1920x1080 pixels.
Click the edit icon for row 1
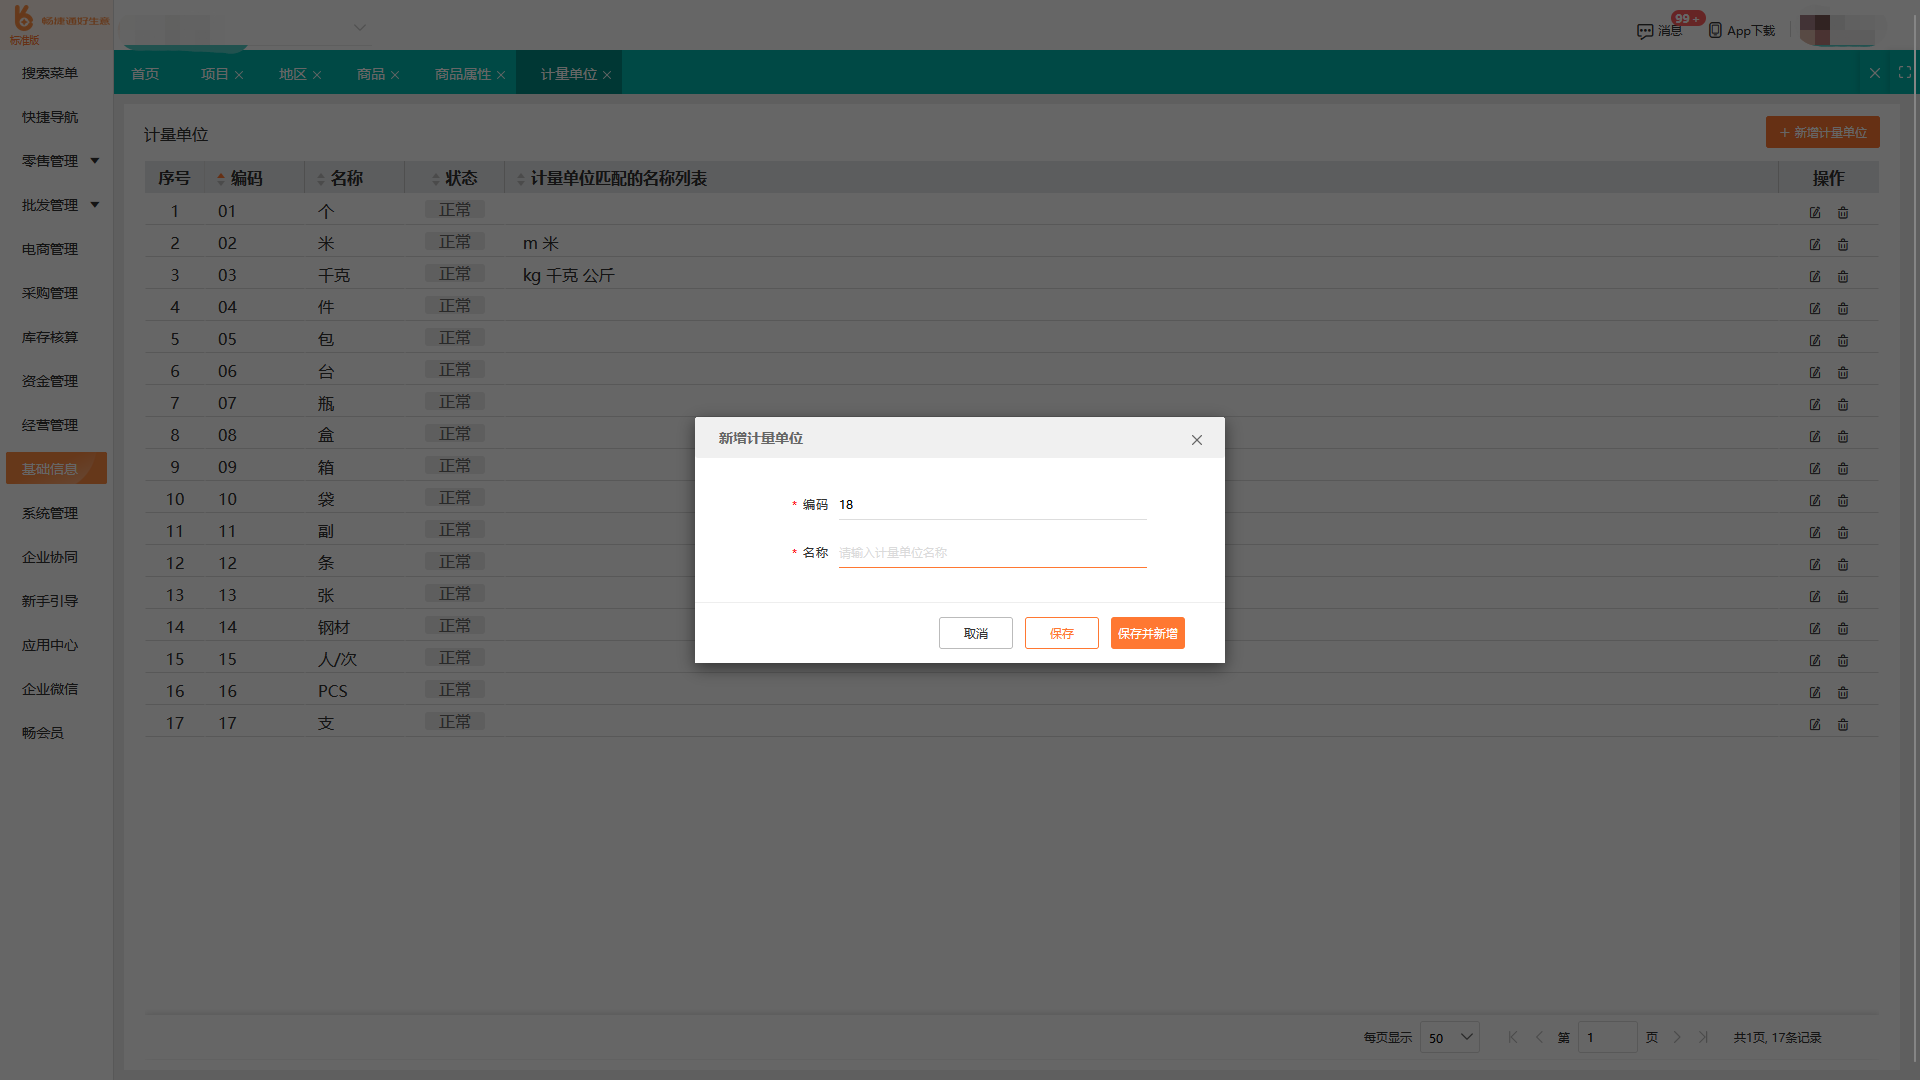[1815, 211]
